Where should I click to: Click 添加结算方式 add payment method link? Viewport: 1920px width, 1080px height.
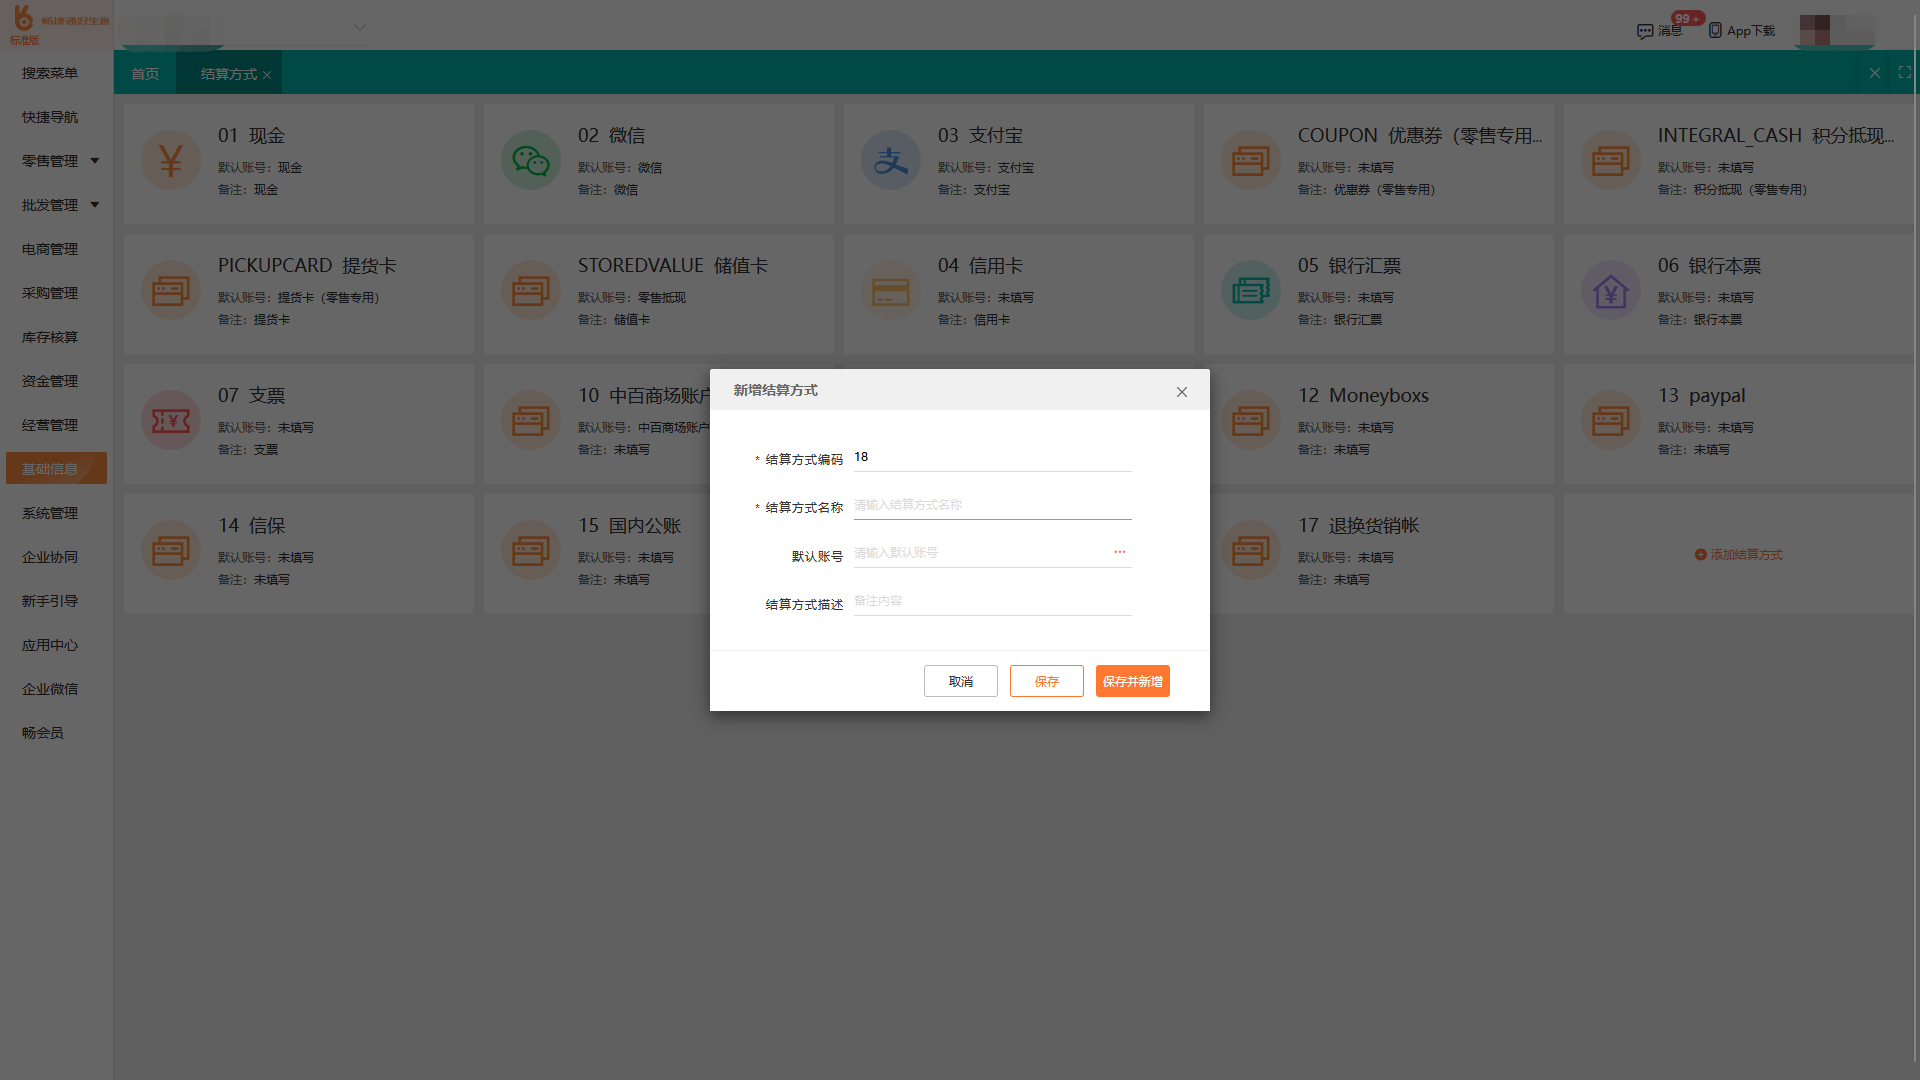pos(1738,553)
